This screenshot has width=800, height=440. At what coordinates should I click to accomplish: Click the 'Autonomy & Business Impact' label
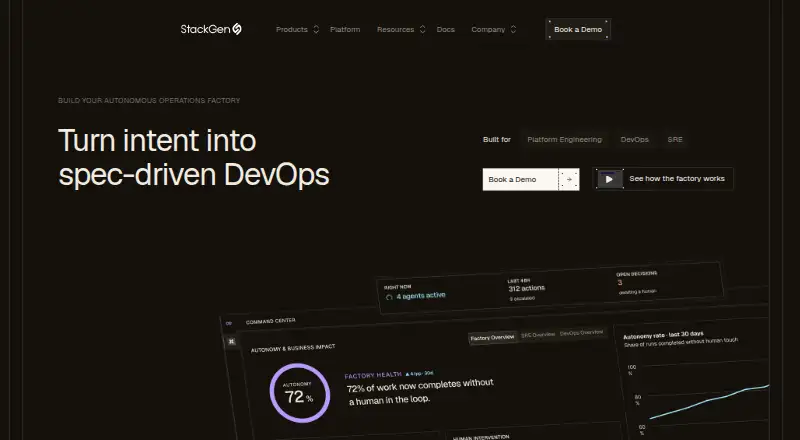tap(293, 348)
